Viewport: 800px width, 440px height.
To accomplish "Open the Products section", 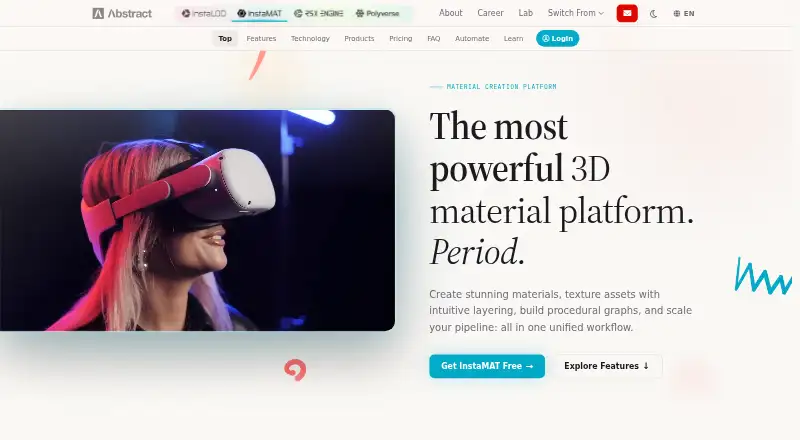I will (x=359, y=38).
